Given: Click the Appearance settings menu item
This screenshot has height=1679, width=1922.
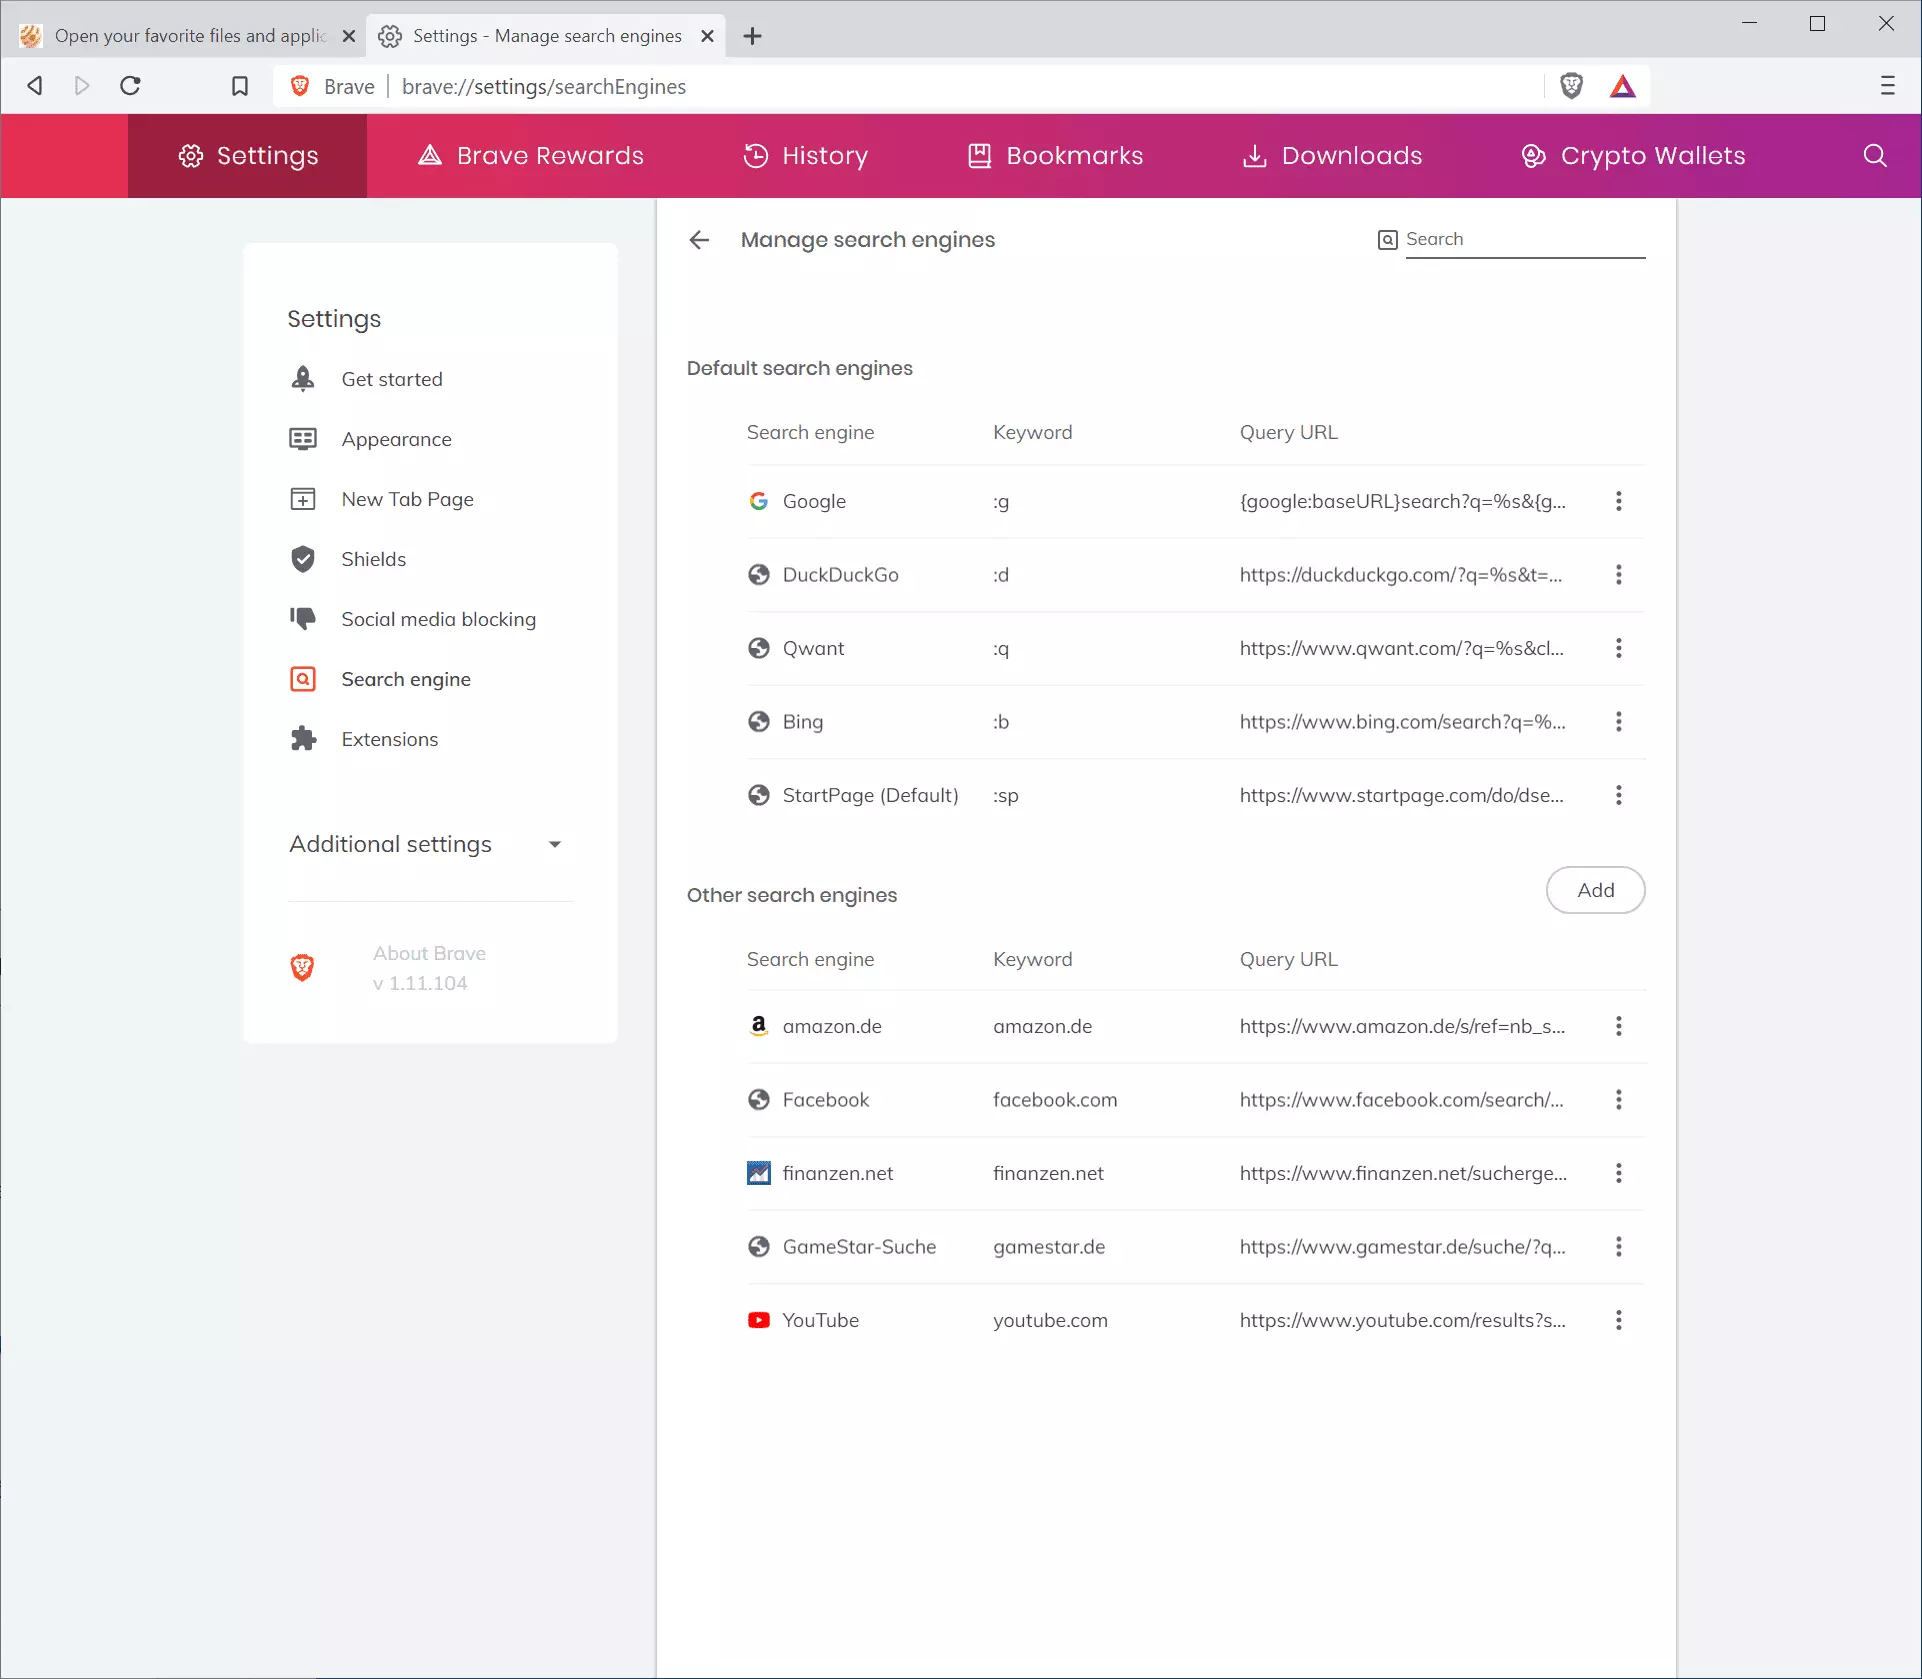Looking at the screenshot, I should pyautogui.click(x=397, y=438).
